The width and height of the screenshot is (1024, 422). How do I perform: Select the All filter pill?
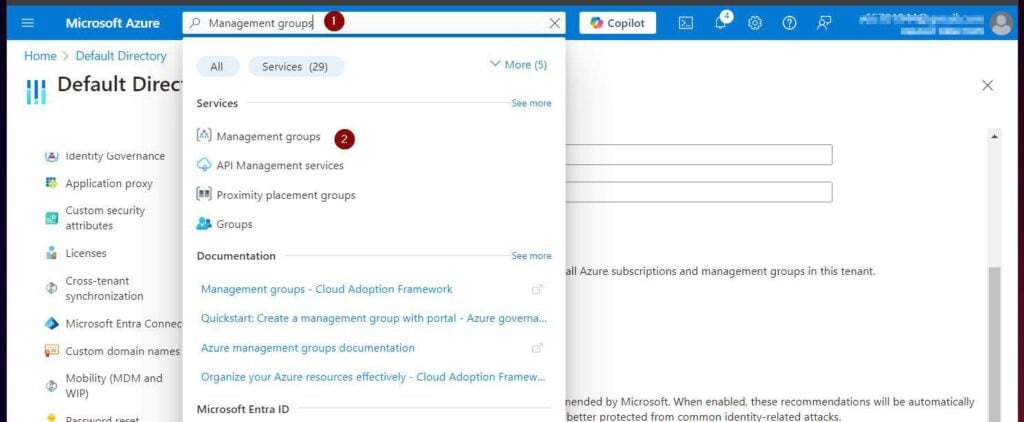tap(217, 67)
